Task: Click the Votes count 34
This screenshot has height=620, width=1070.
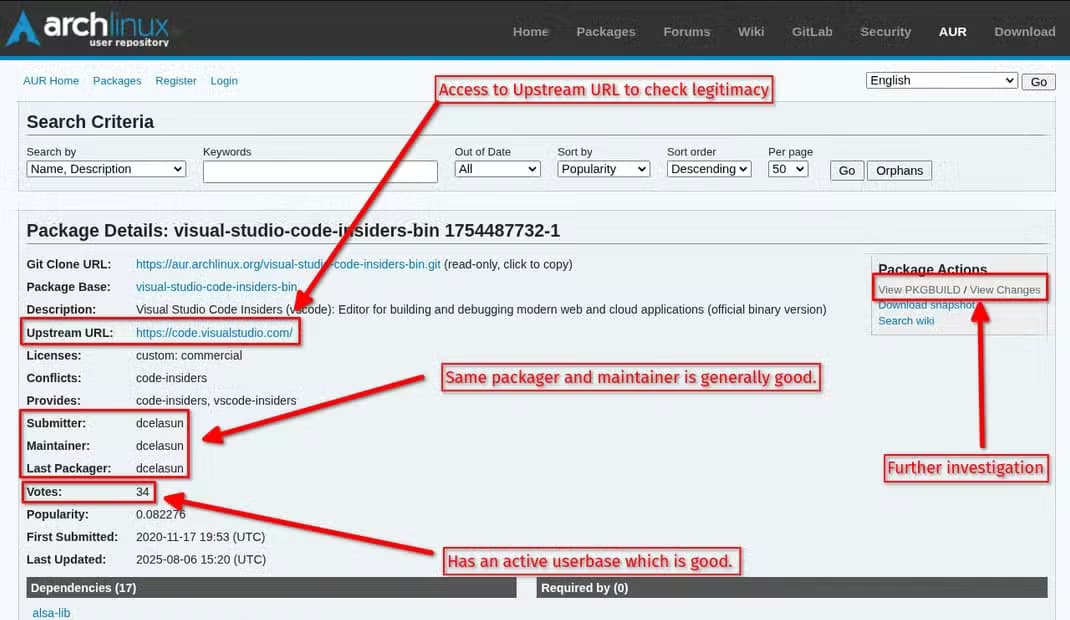Action: coord(143,492)
